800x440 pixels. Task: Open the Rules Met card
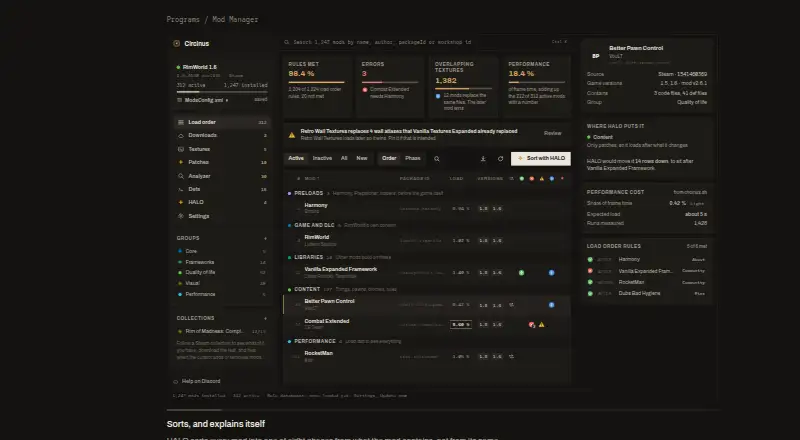click(x=317, y=87)
